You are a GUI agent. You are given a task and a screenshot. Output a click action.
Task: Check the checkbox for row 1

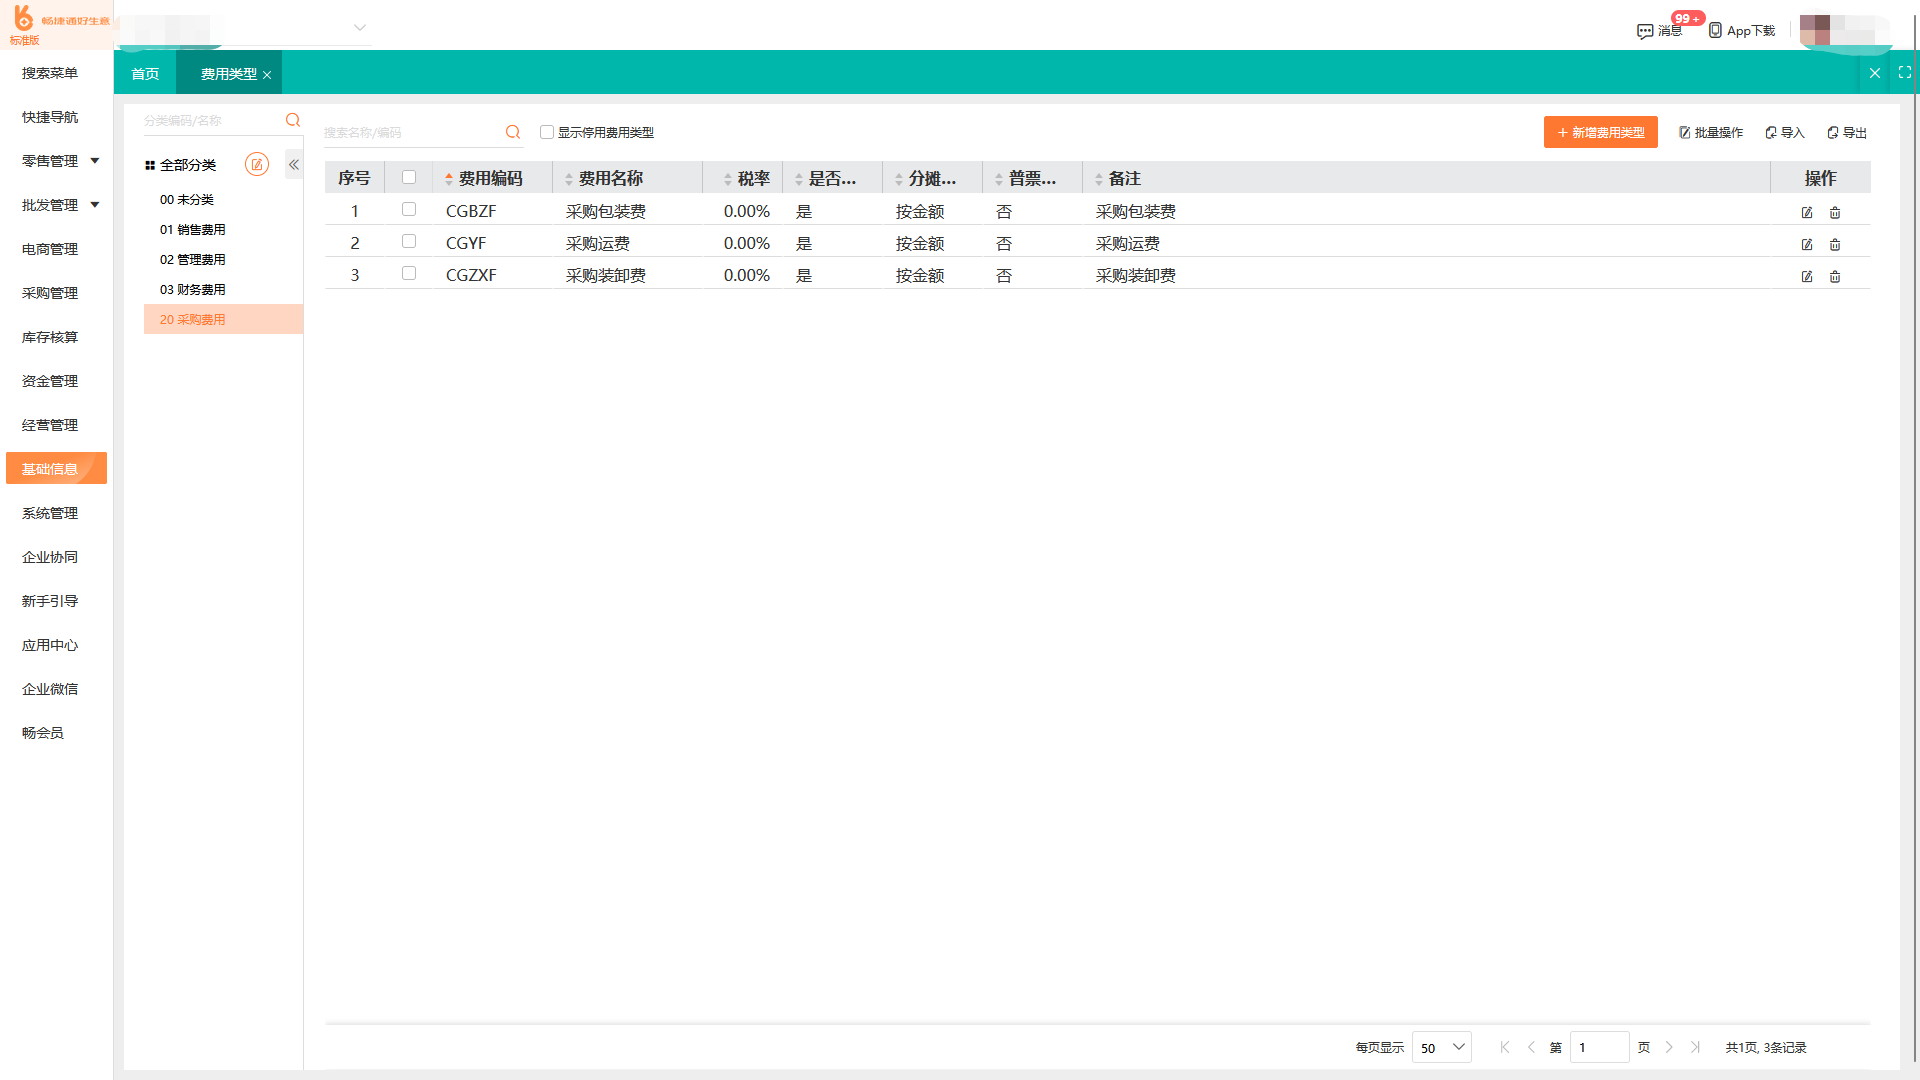click(409, 210)
